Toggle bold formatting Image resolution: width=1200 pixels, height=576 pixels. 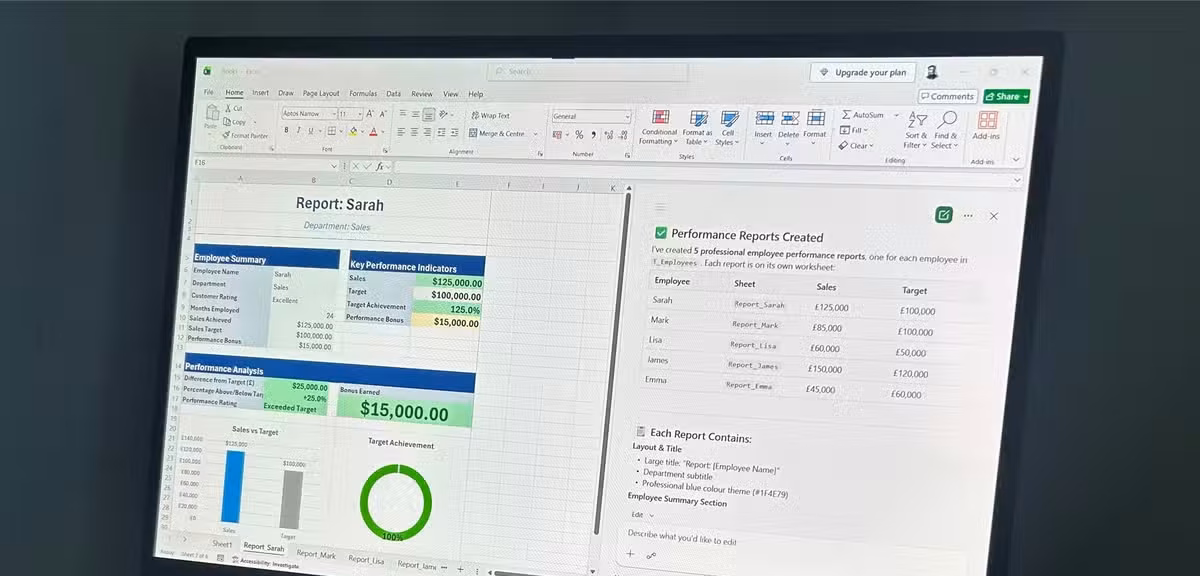coord(286,131)
